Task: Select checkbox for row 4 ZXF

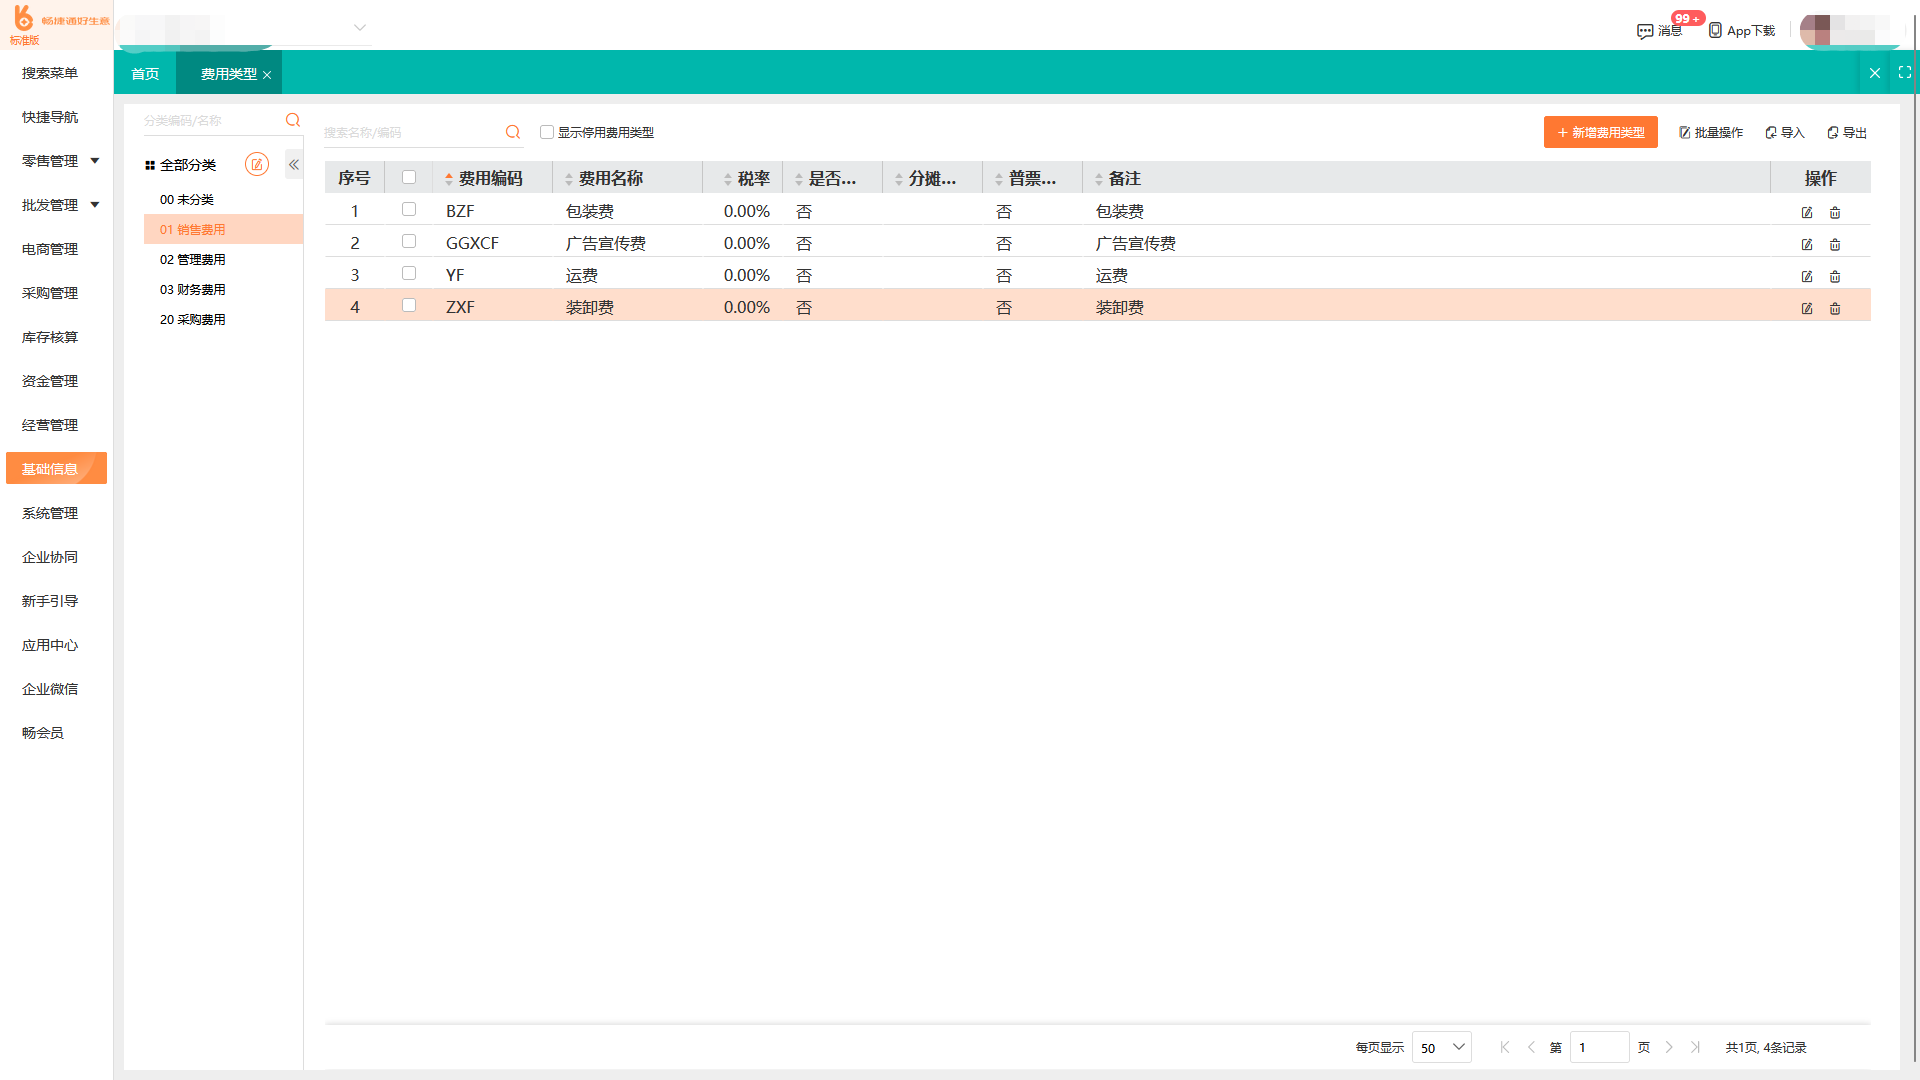Action: click(409, 306)
